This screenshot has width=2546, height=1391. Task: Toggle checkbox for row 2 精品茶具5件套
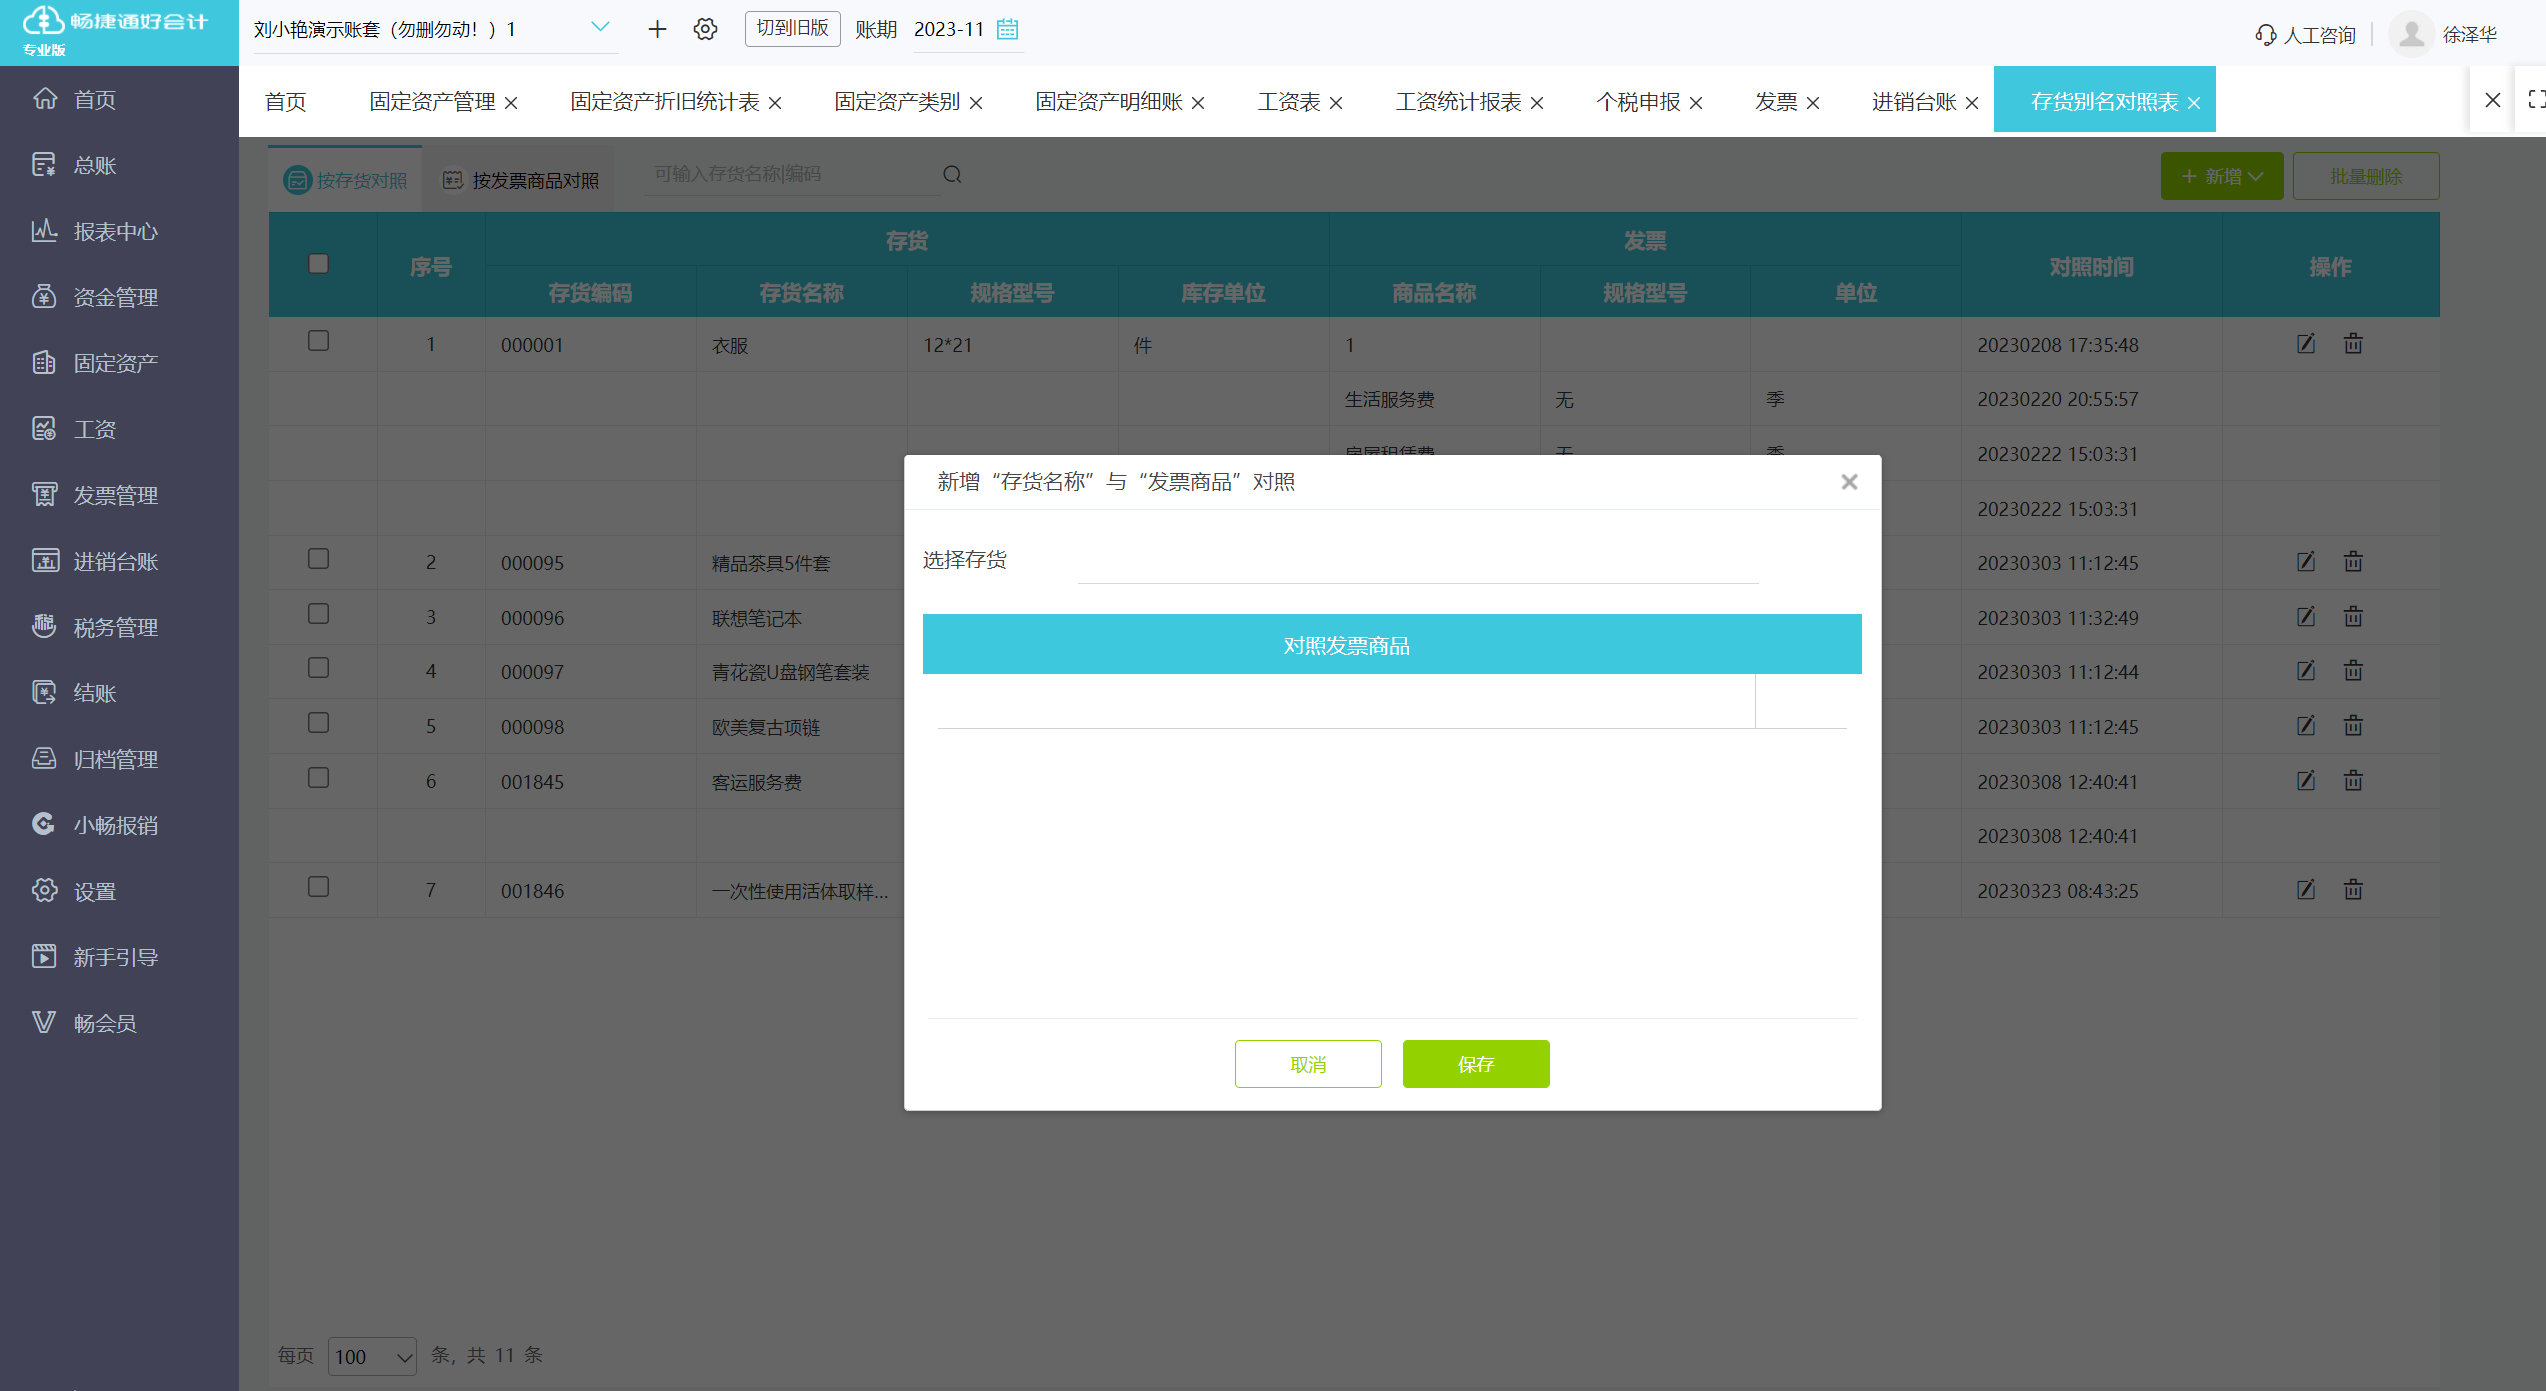coord(317,558)
